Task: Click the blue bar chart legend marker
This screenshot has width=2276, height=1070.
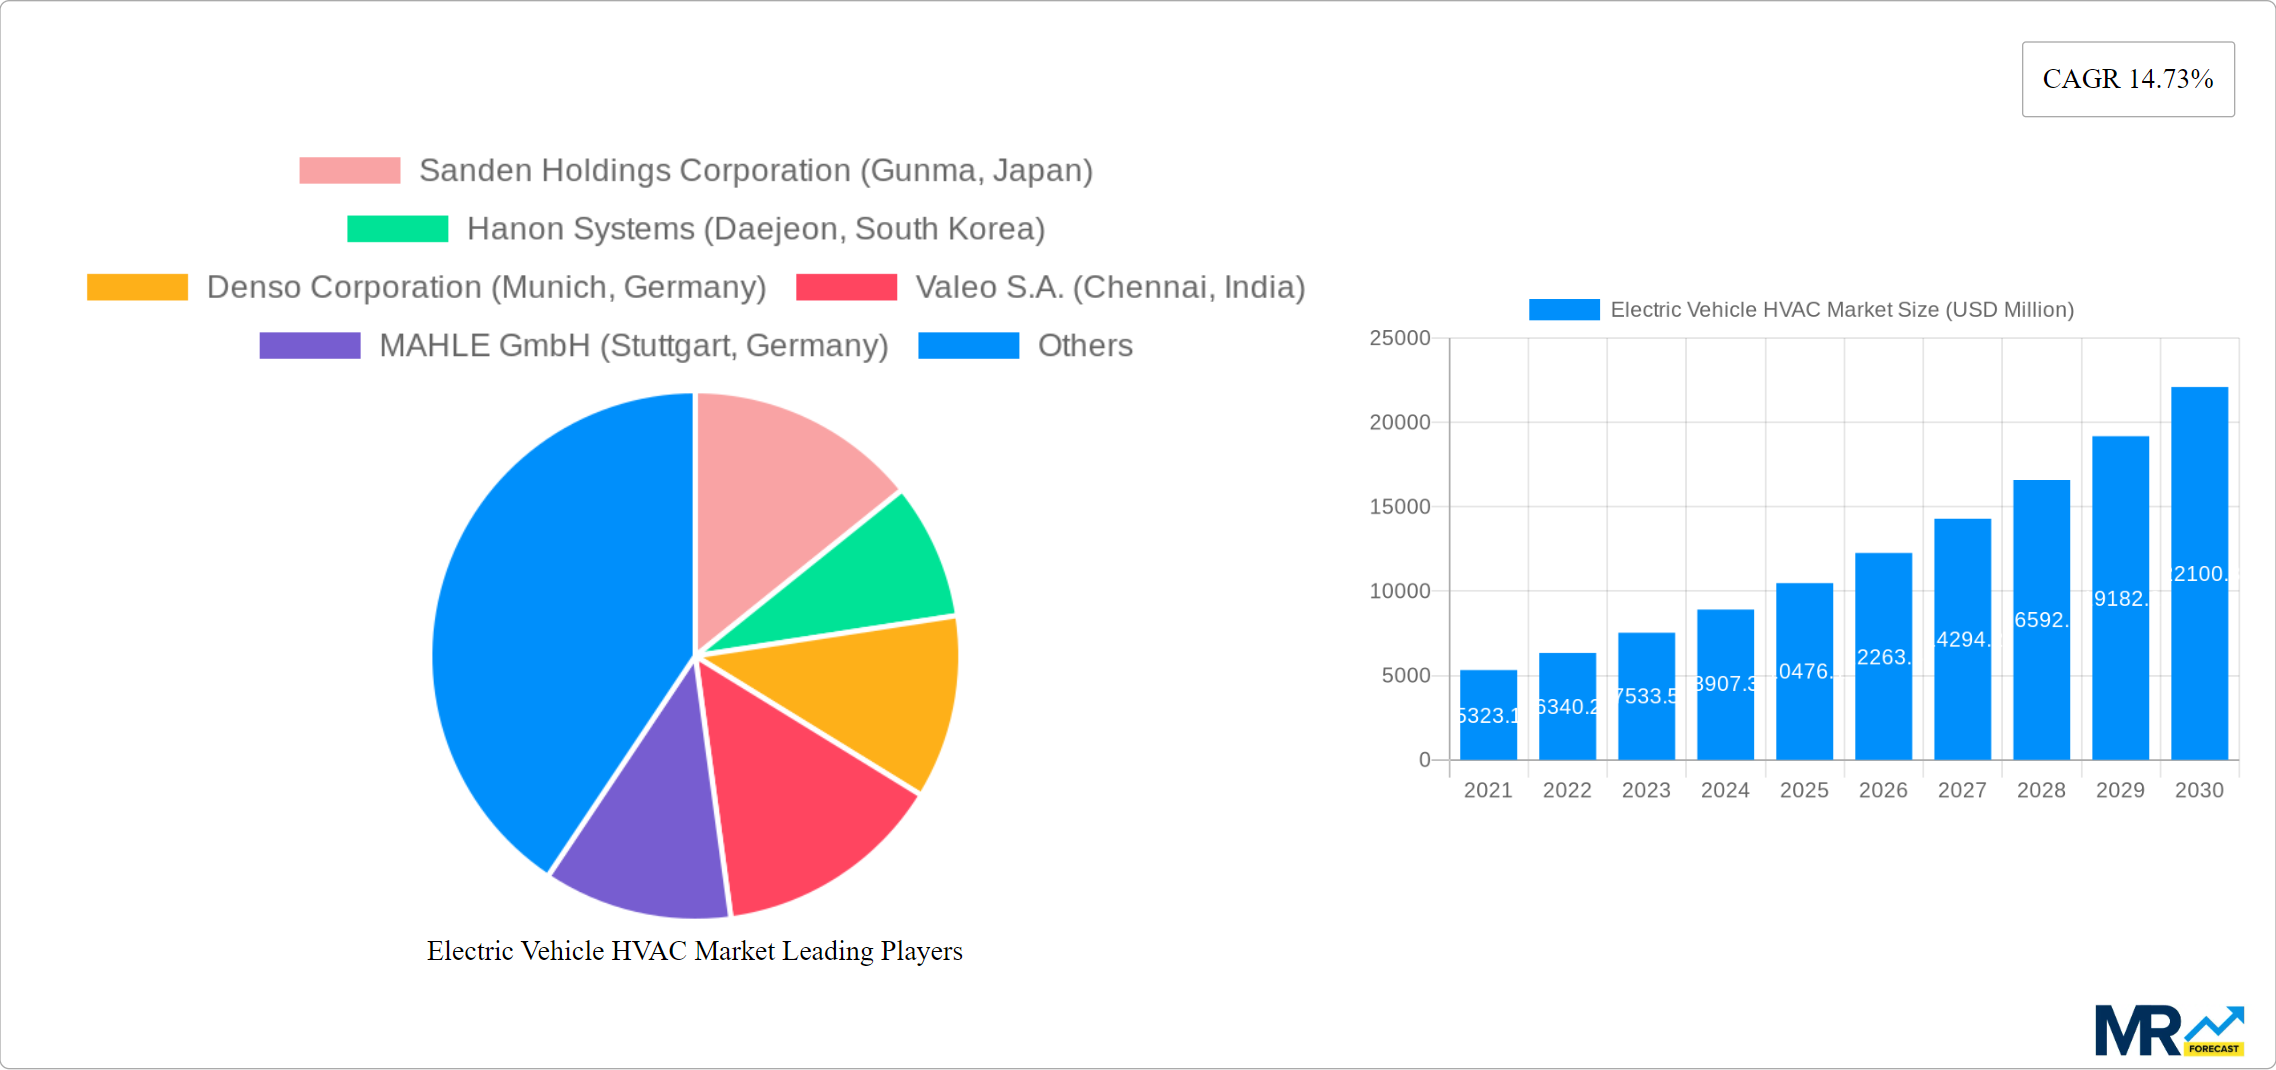Action: (x=1565, y=310)
